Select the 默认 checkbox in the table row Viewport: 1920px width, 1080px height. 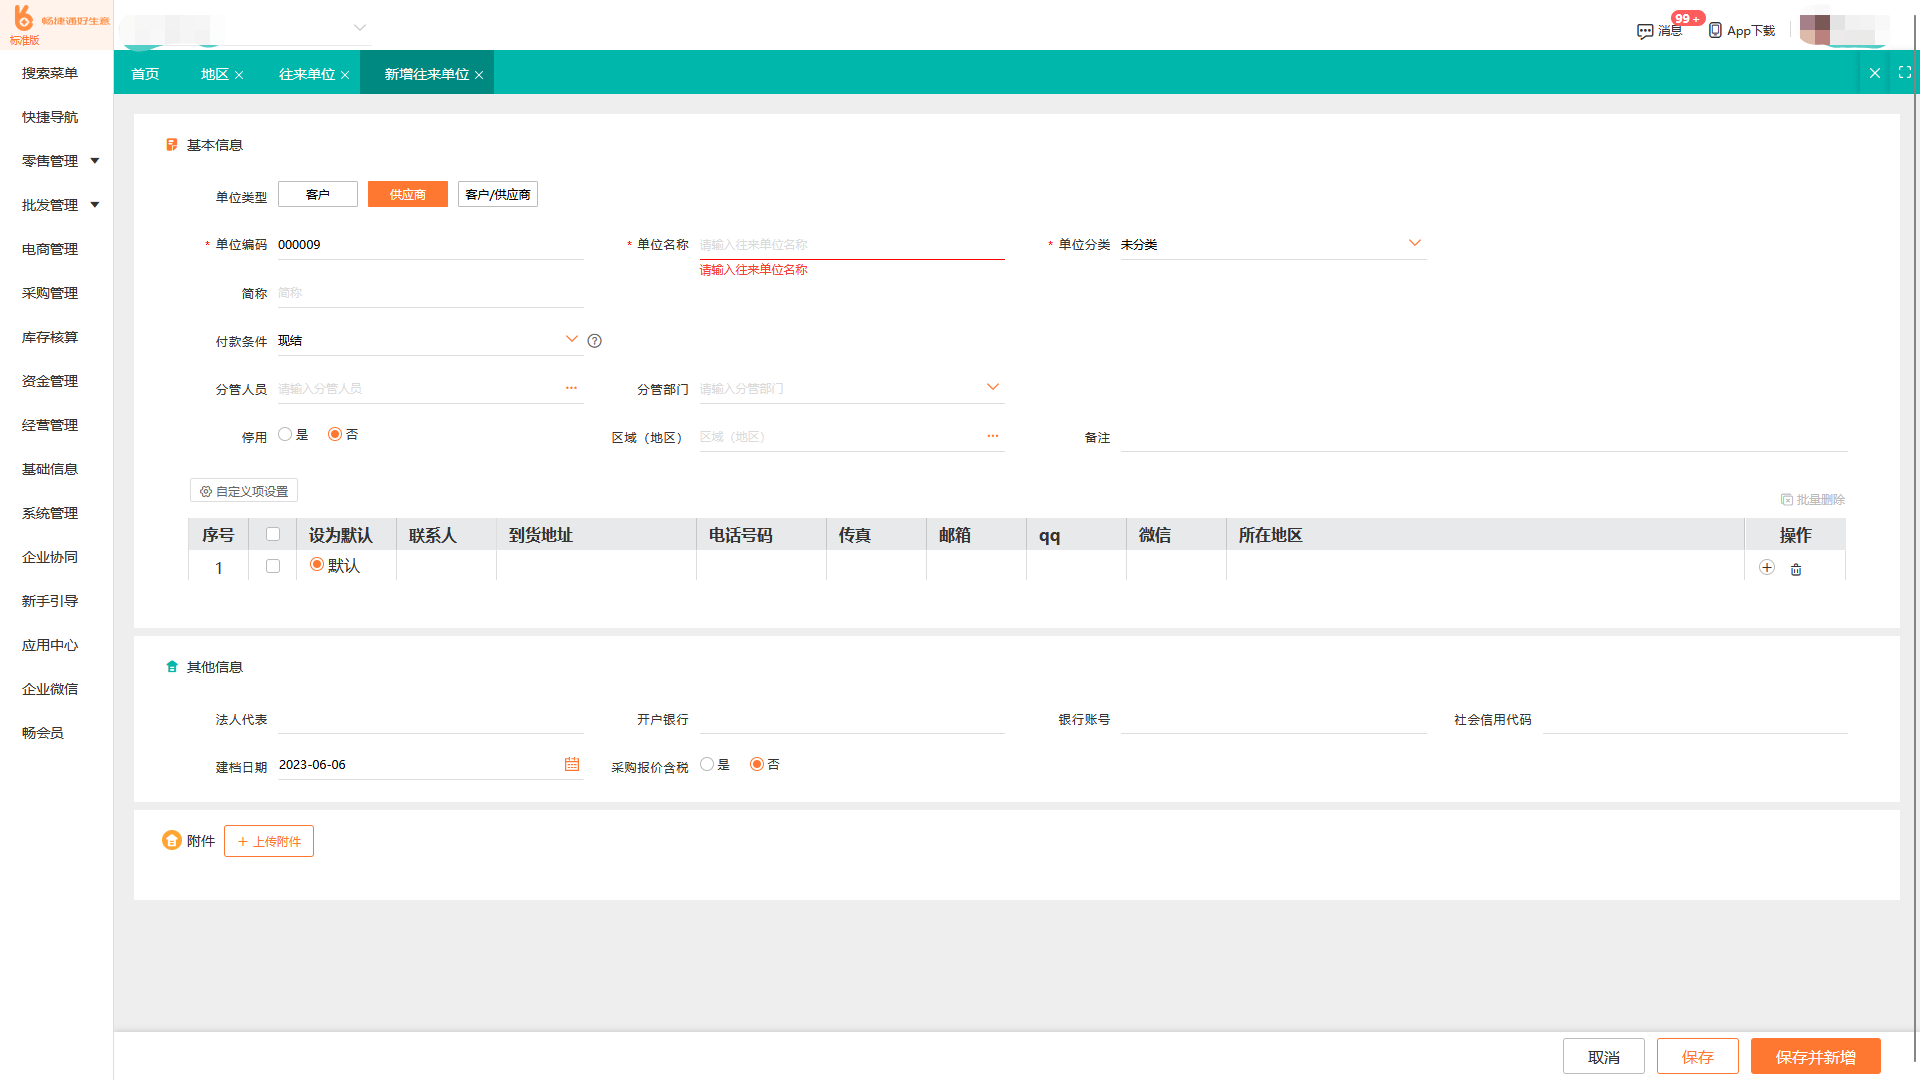click(x=272, y=567)
